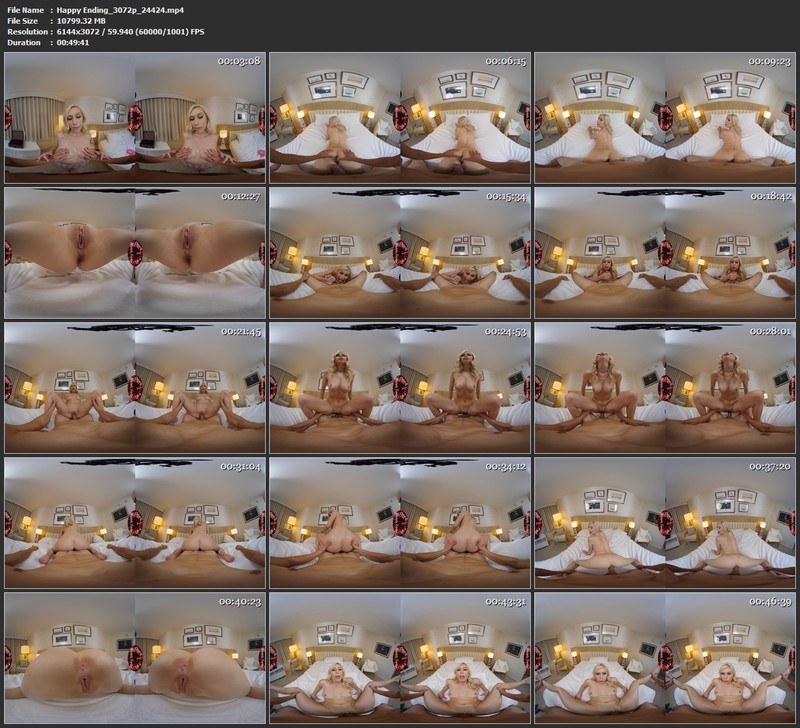Click the last thumbnail at 00:46:39

[664, 657]
